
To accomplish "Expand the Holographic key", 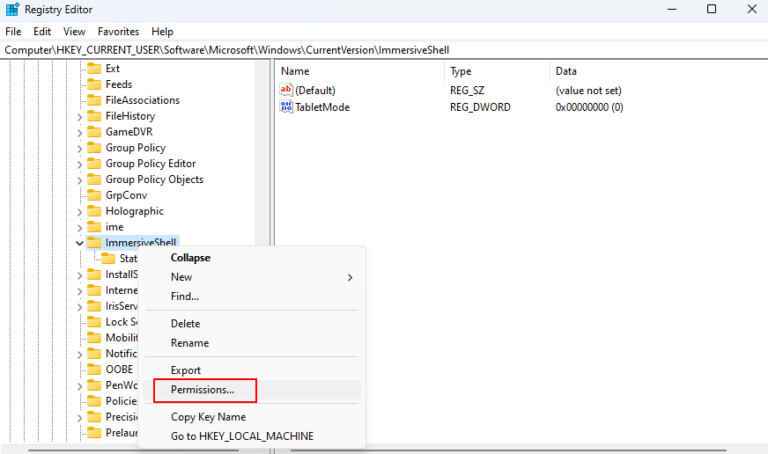I will [x=79, y=212].
